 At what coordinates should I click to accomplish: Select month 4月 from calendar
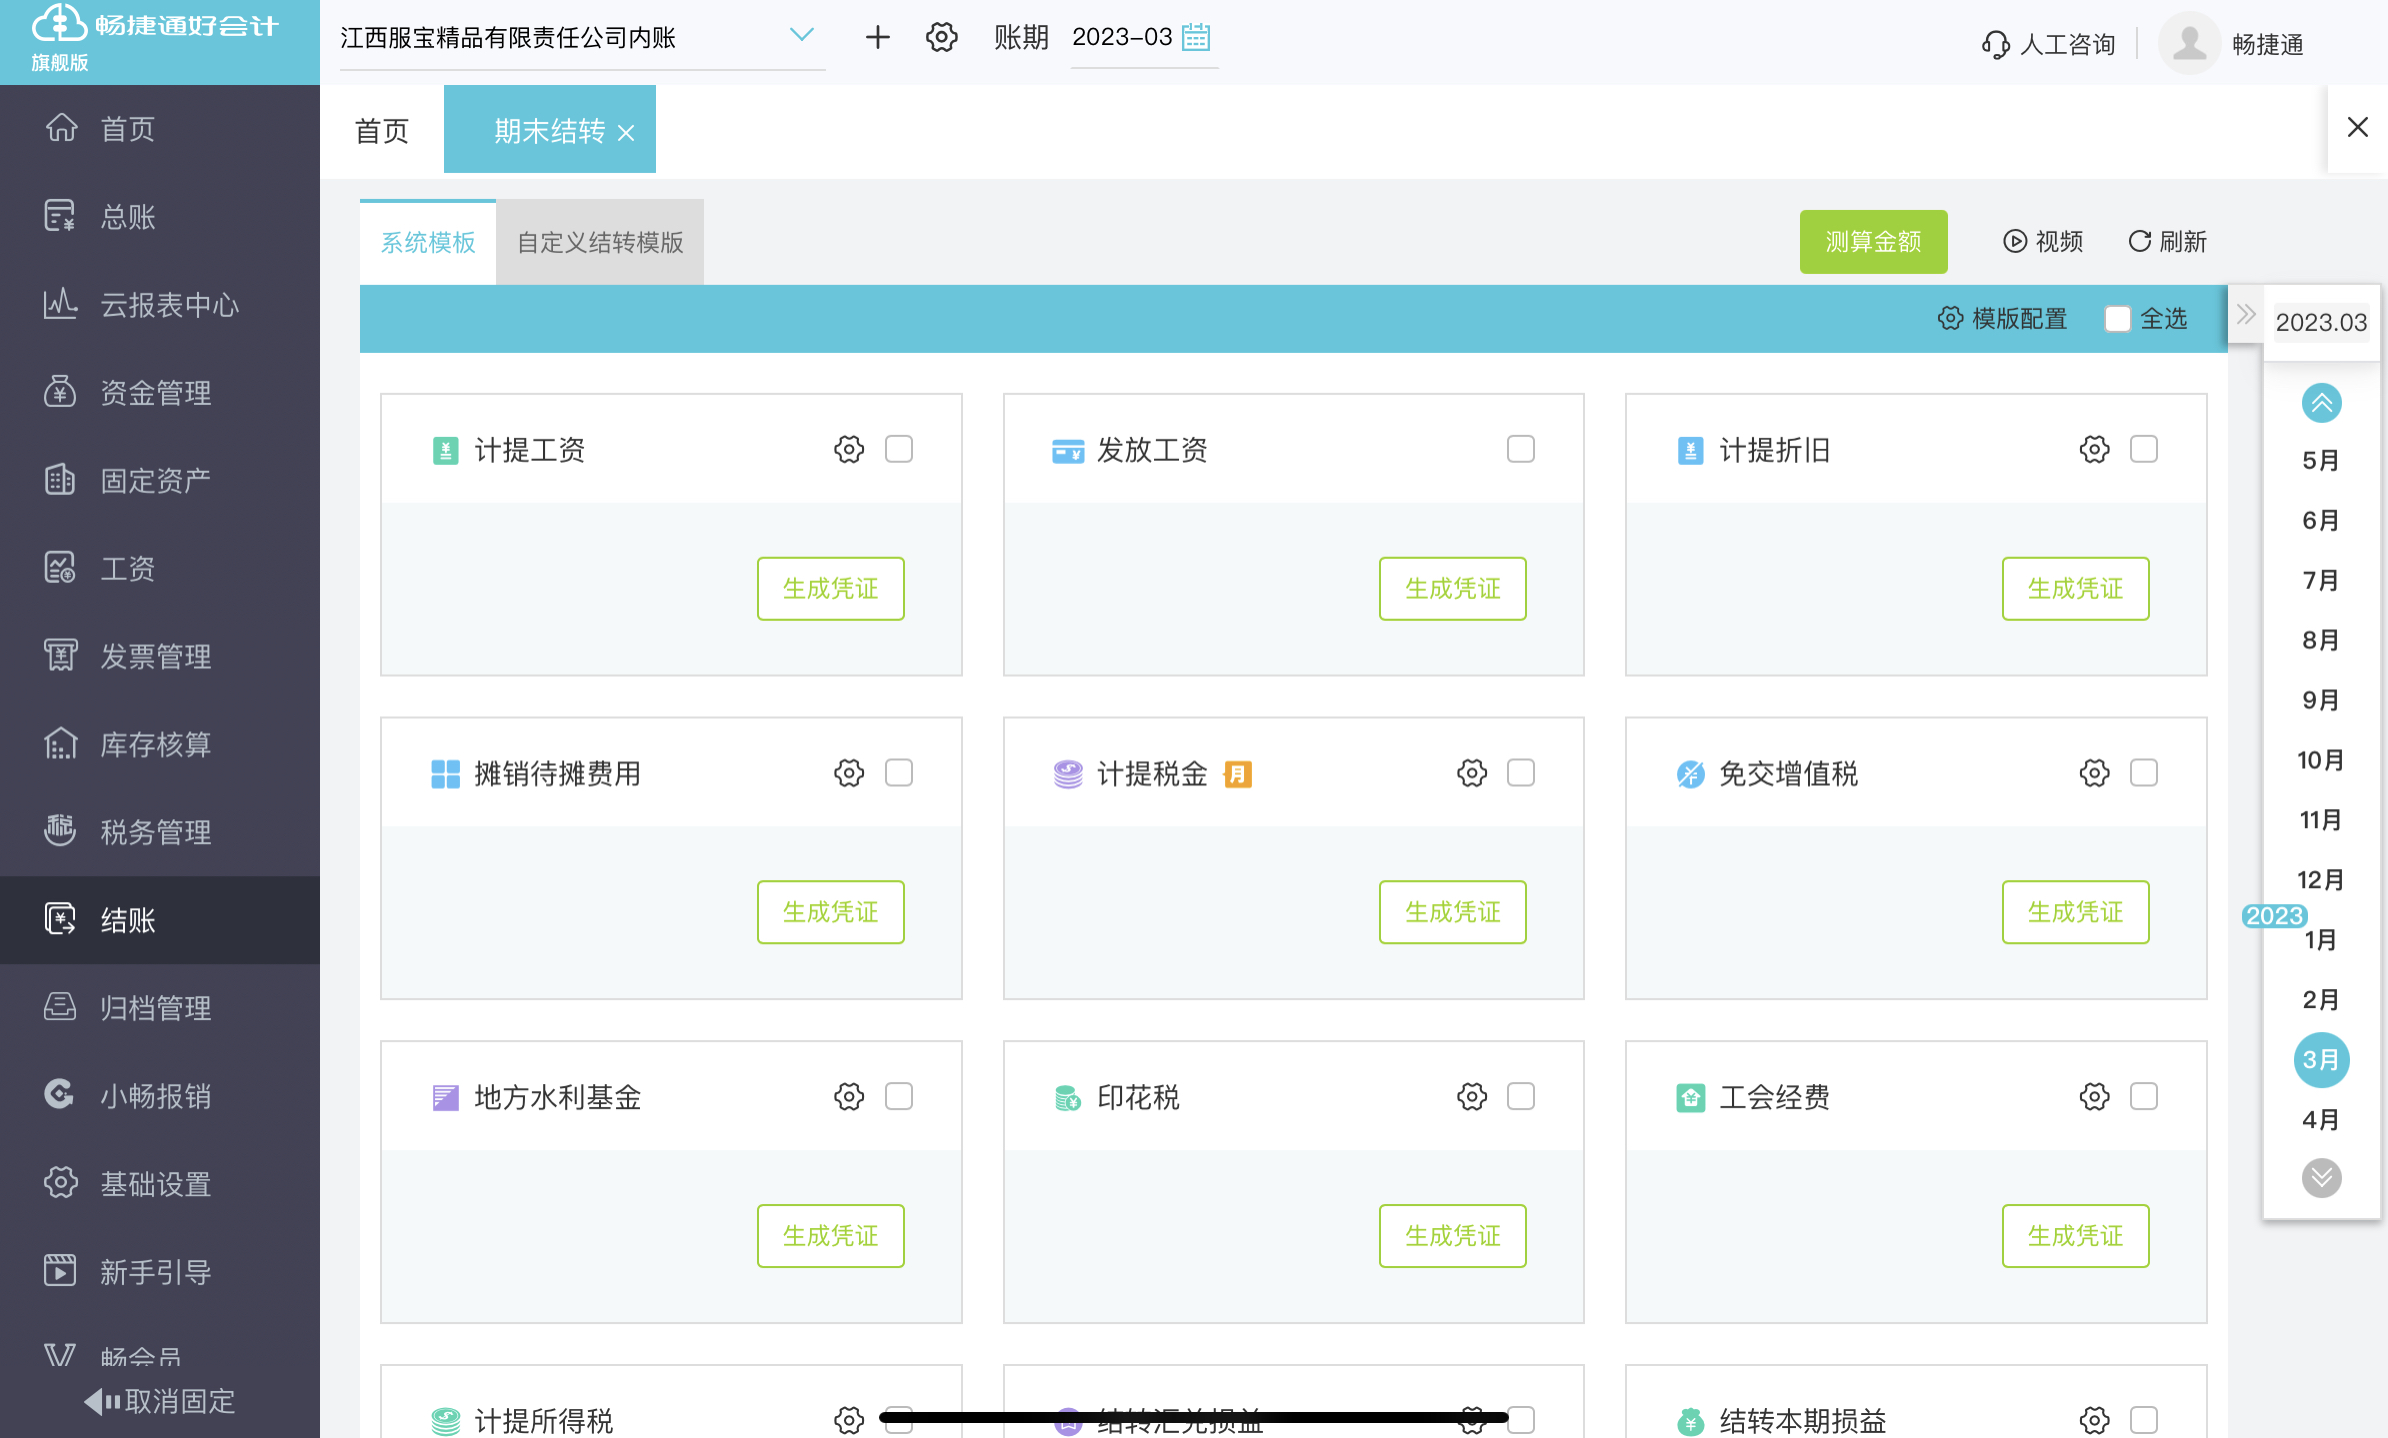(x=2316, y=1117)
